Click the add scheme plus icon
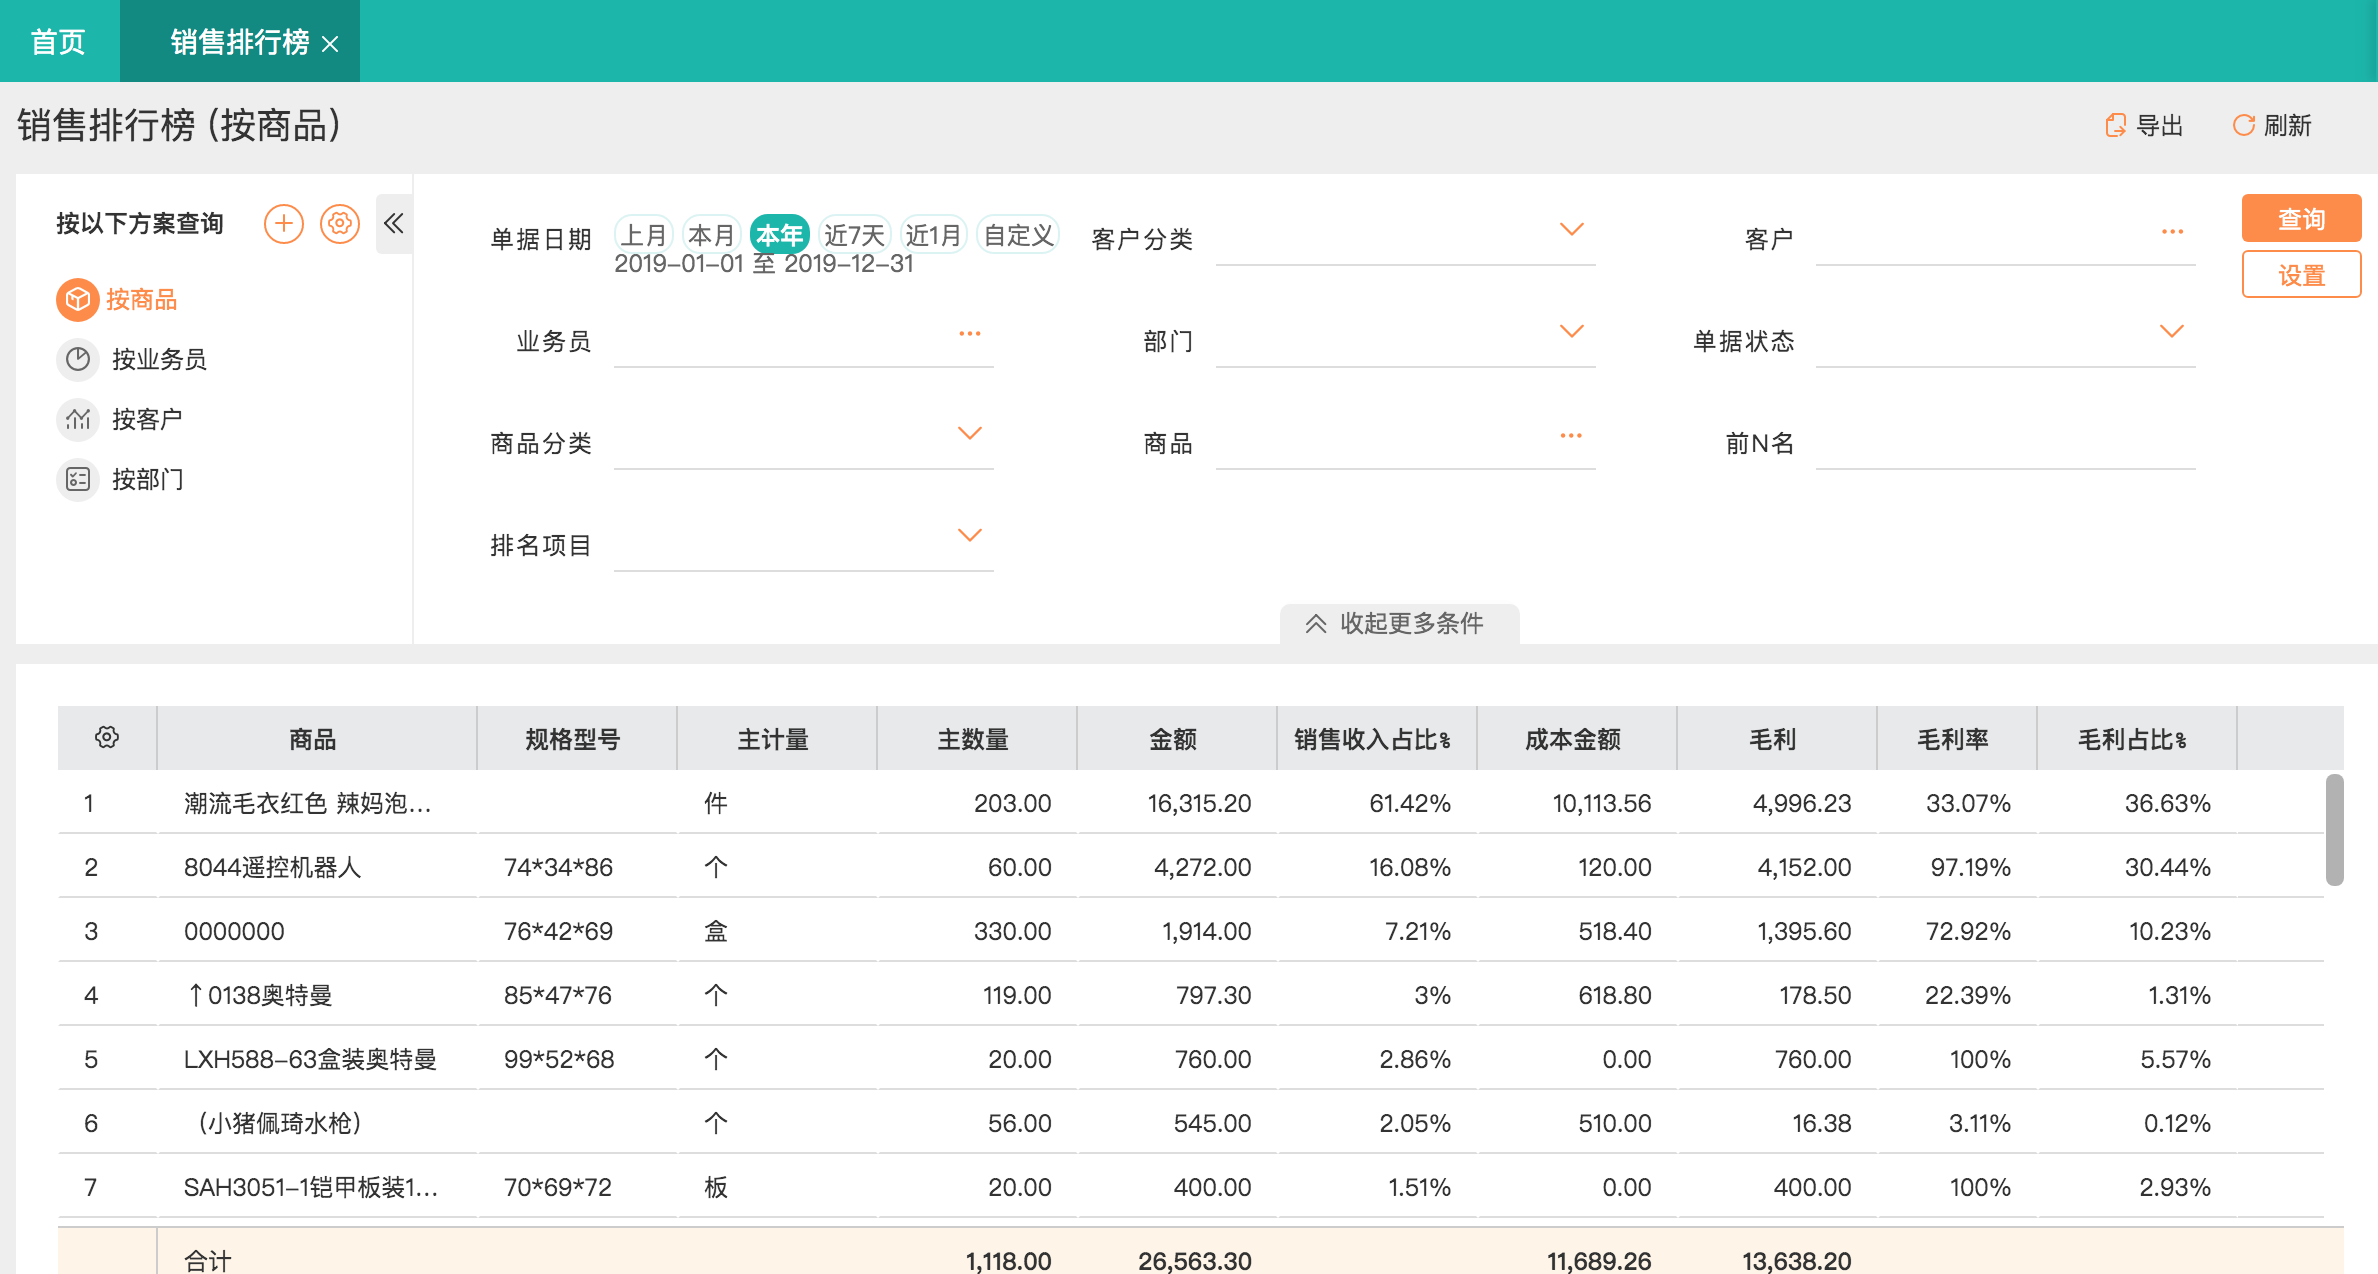 pyautogui.click(x=285, y=222)
